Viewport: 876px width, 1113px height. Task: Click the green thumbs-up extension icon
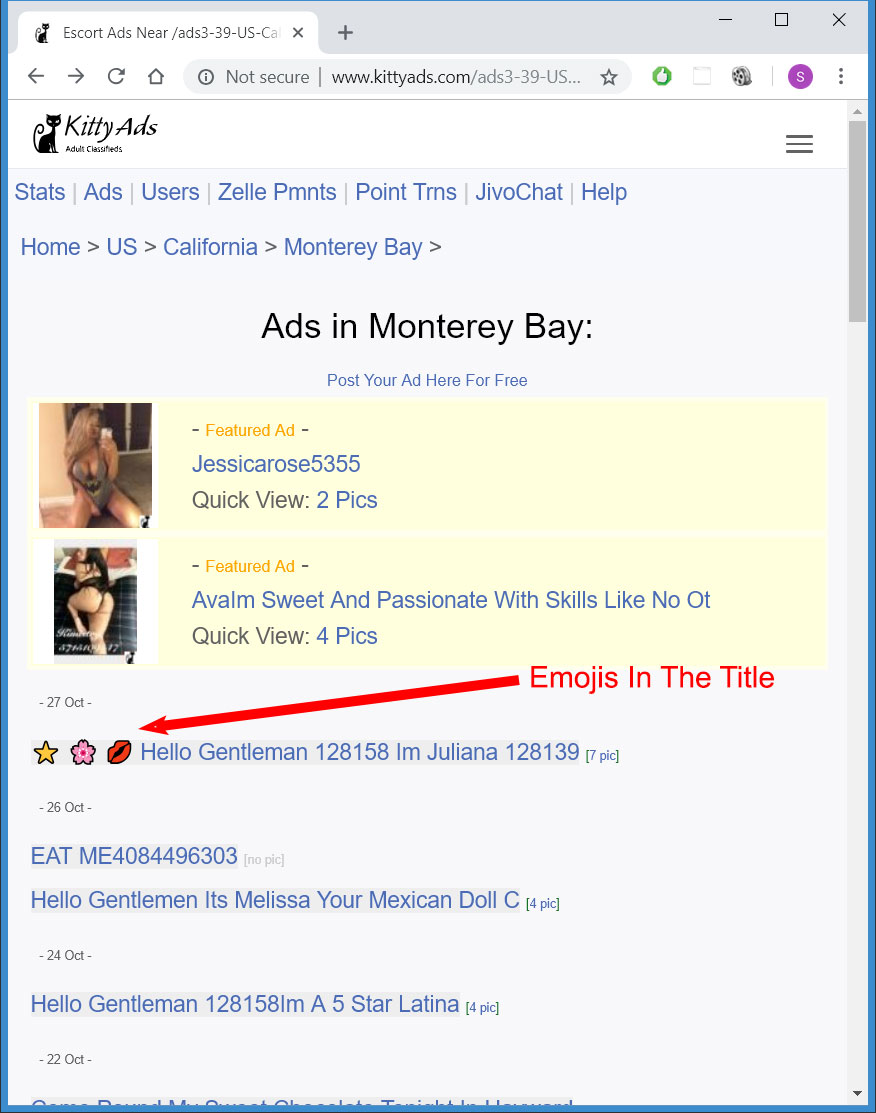click(x=662, y=76)
